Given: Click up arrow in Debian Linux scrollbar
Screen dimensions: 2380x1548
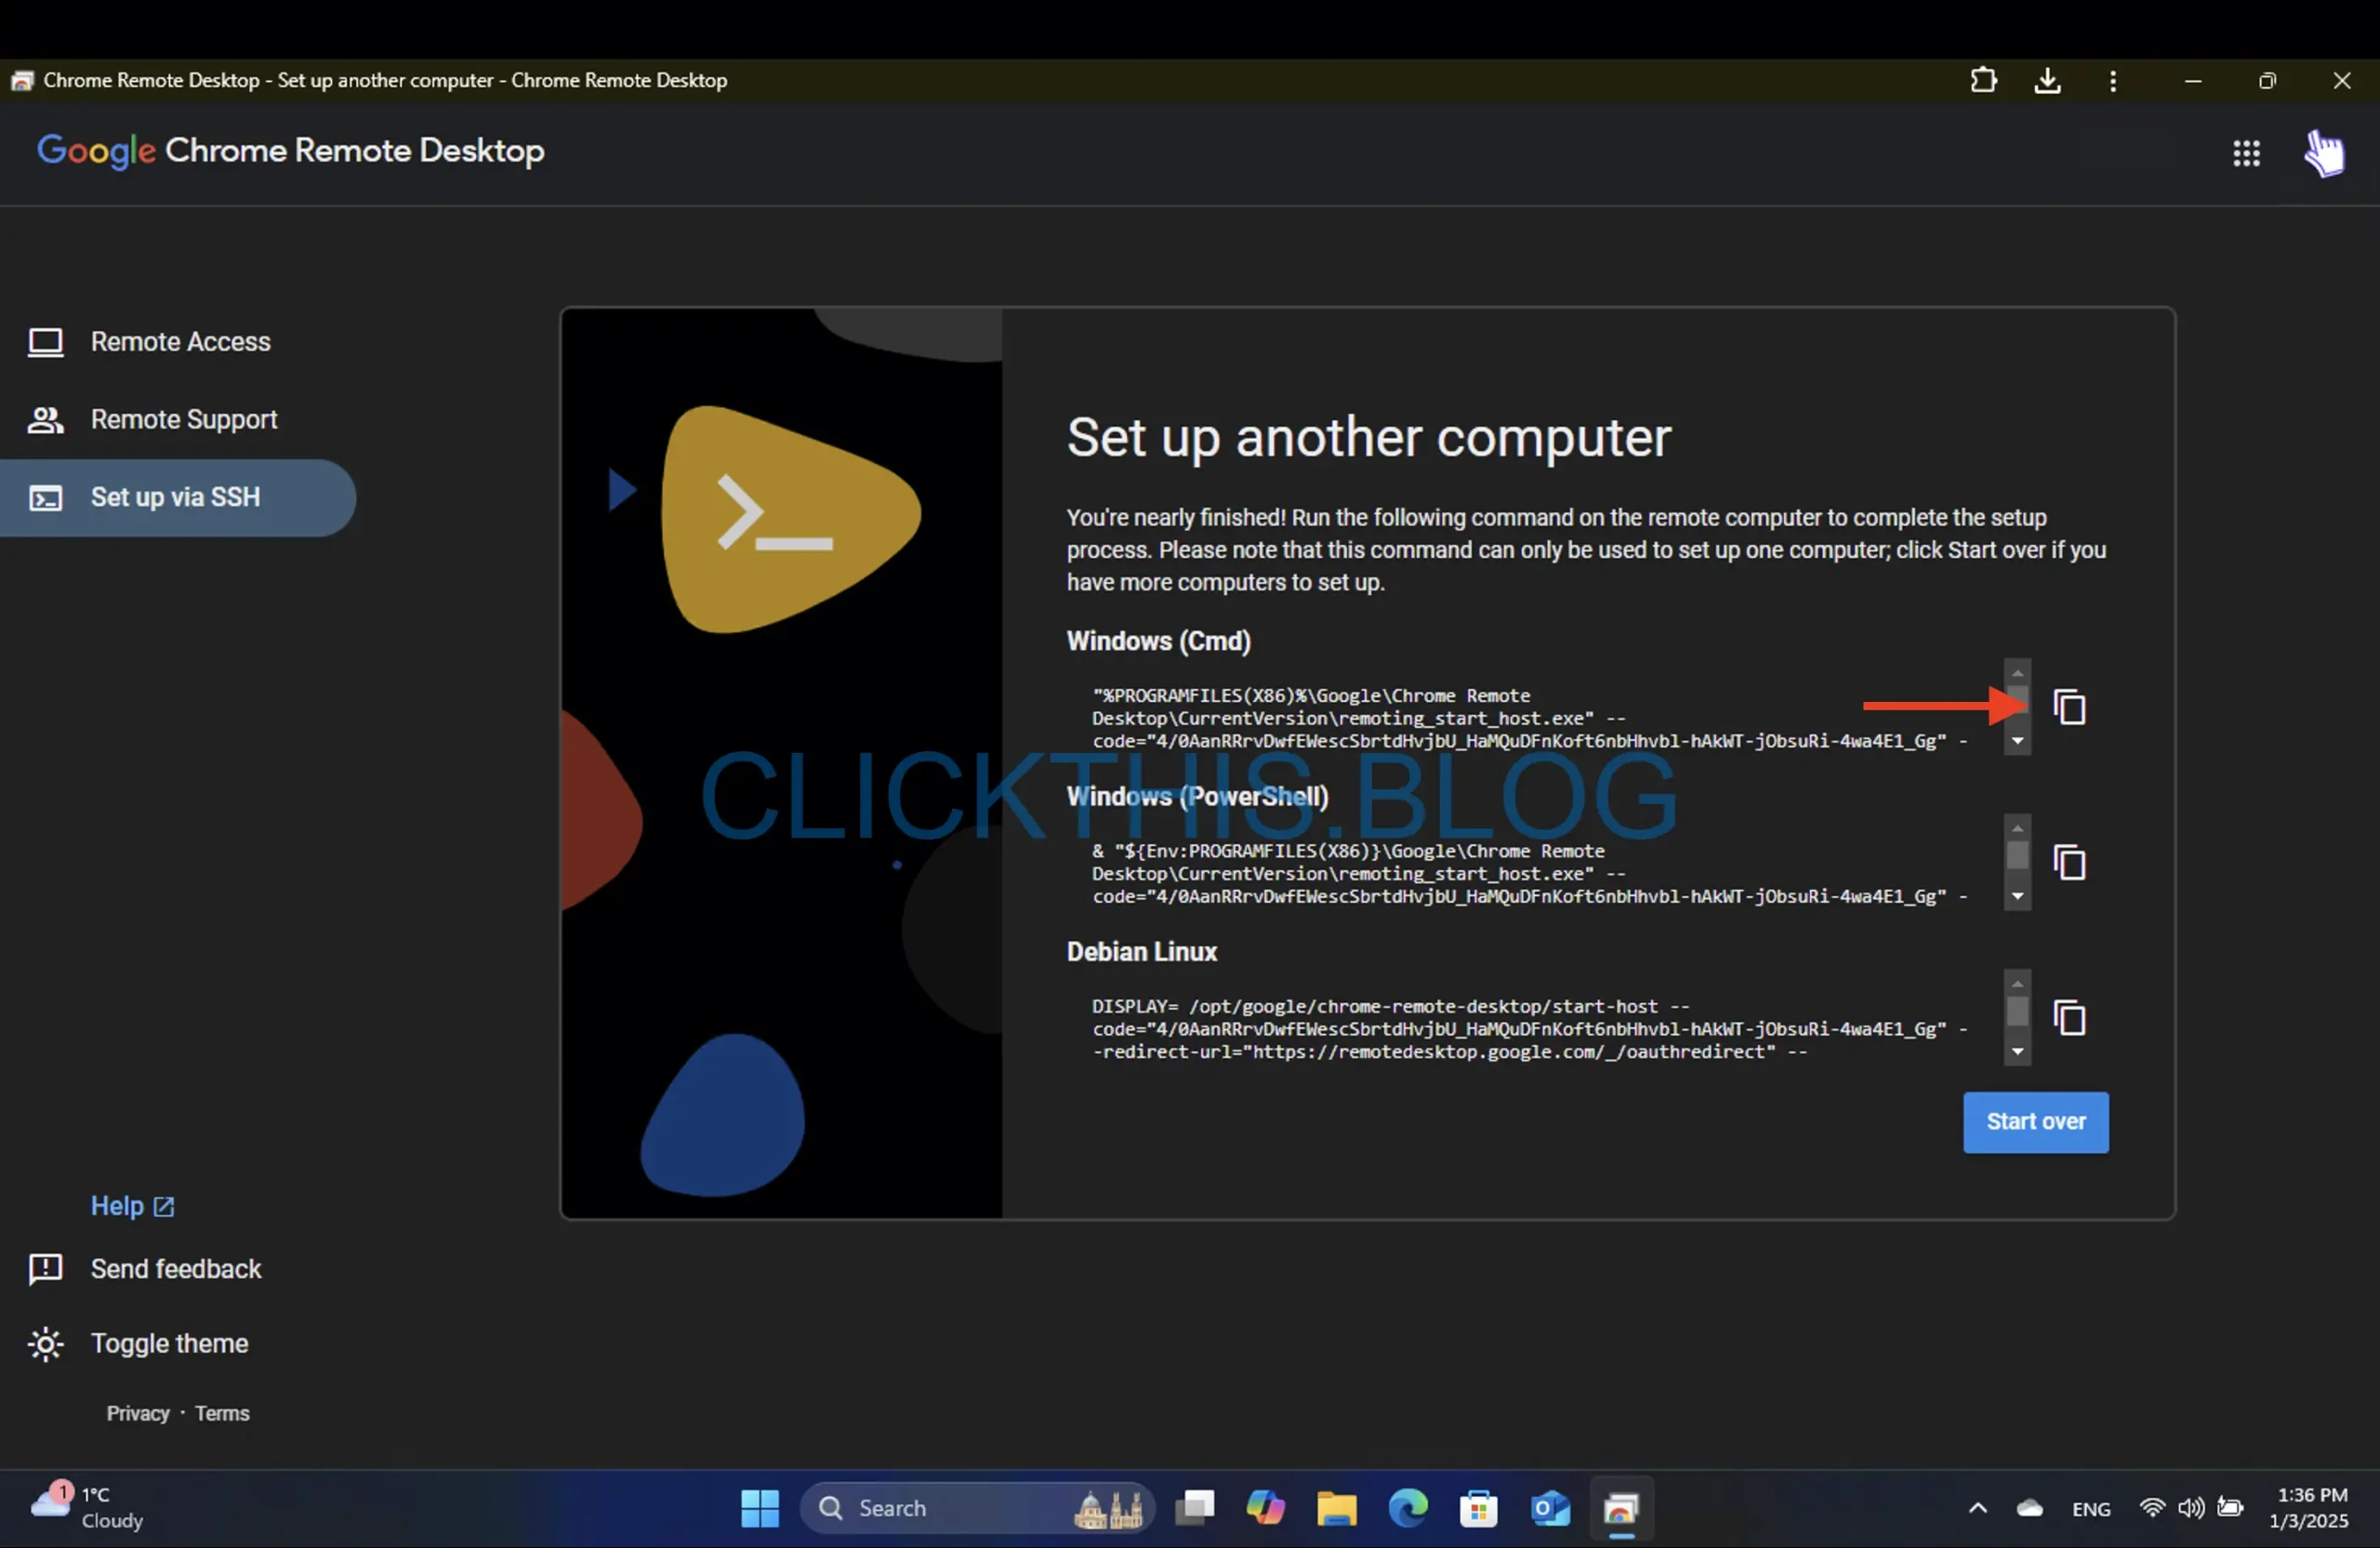Looking at the screenshot, I should [2017, 983].
